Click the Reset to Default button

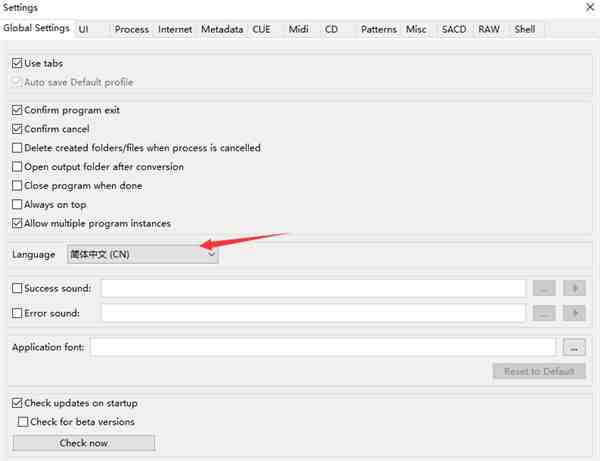[x=538, y=371]
